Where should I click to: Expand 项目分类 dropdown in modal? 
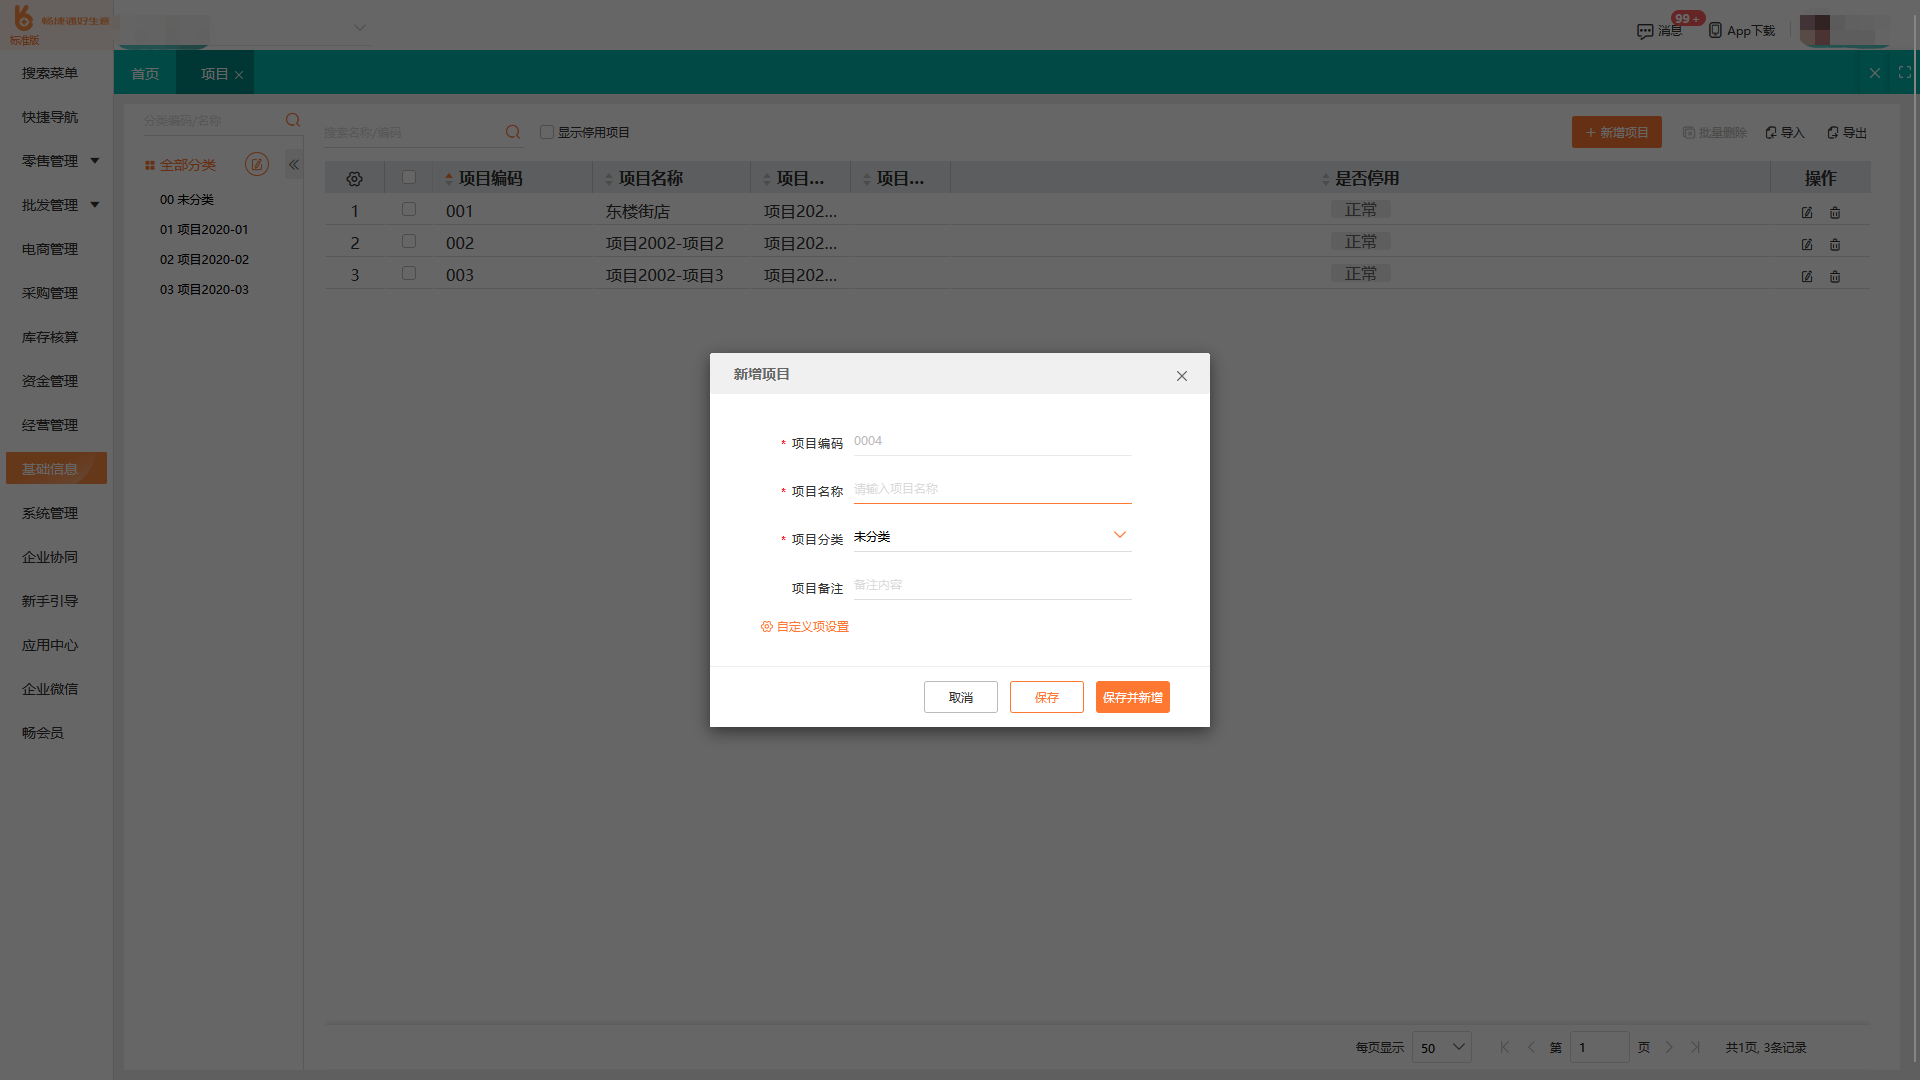pyautogui.click(x=1120, y=535)
